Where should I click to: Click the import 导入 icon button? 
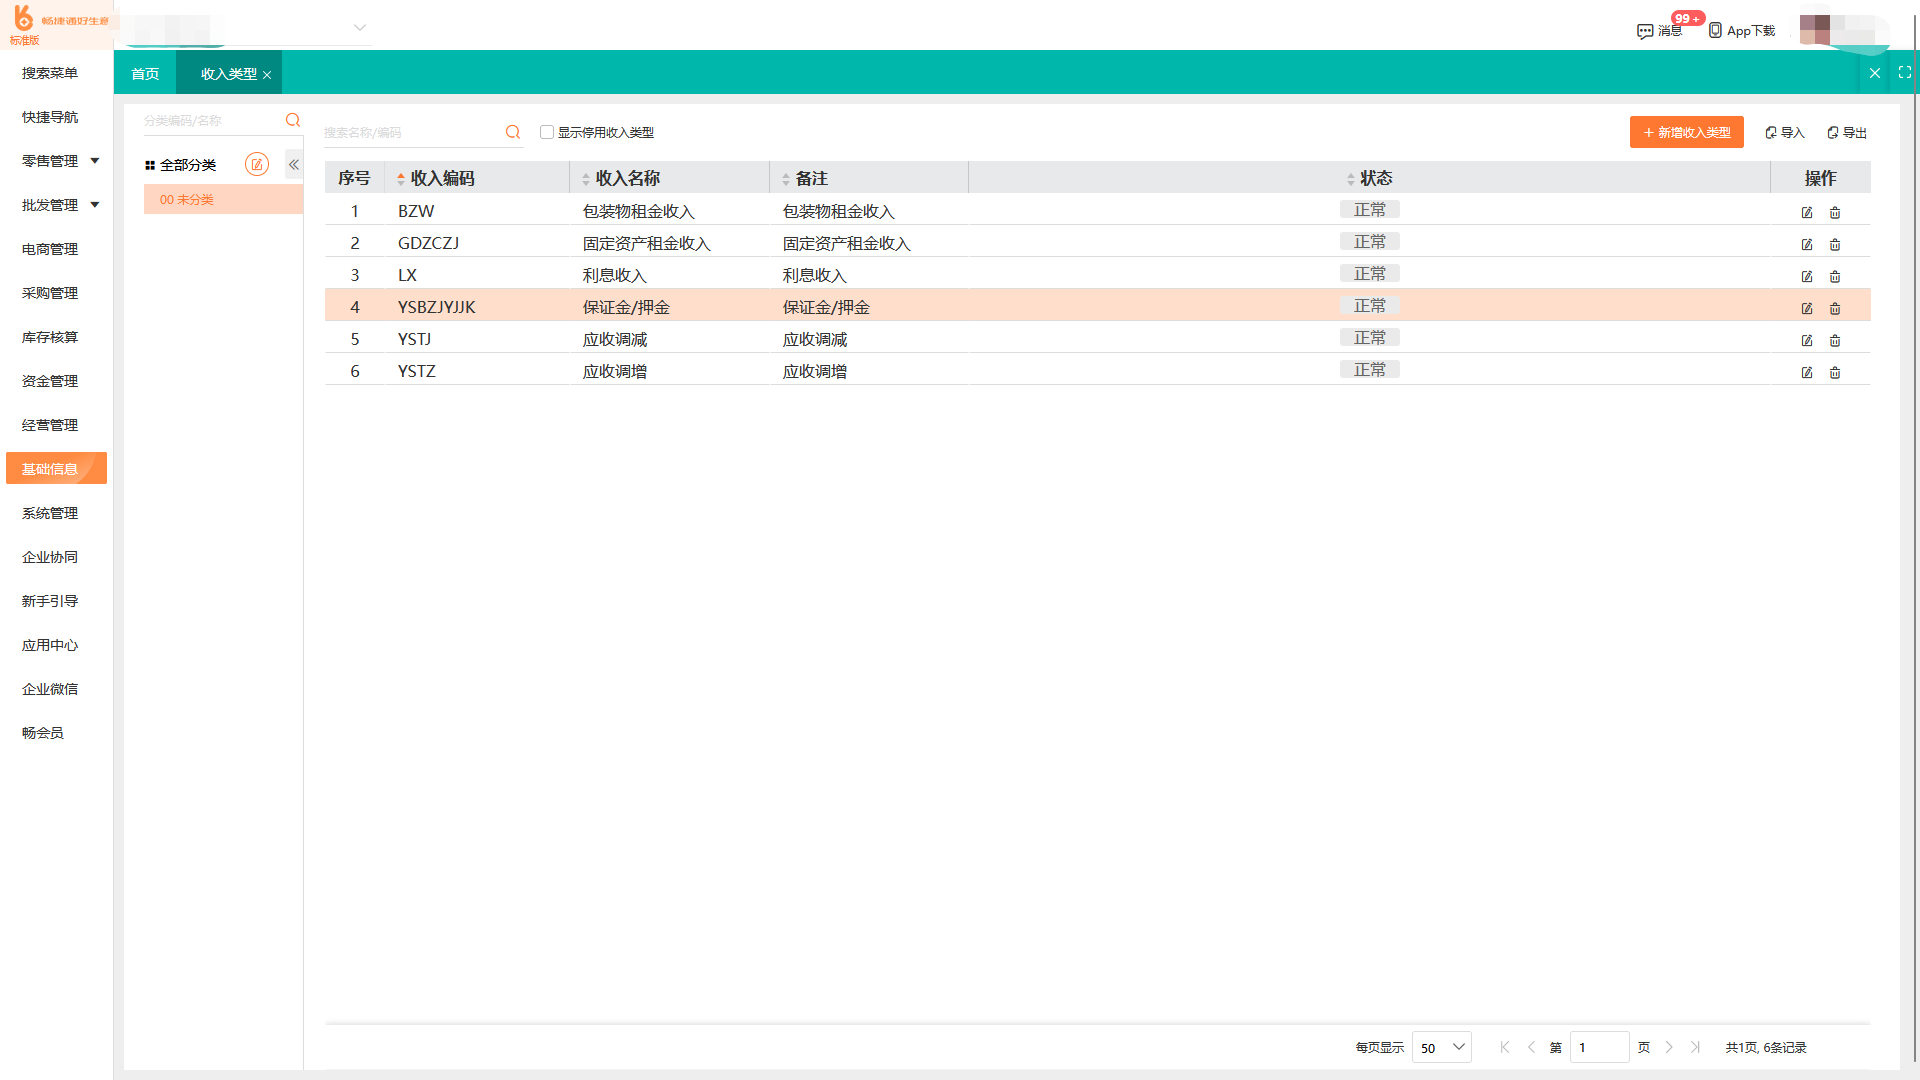click(x=1785, y=132)
